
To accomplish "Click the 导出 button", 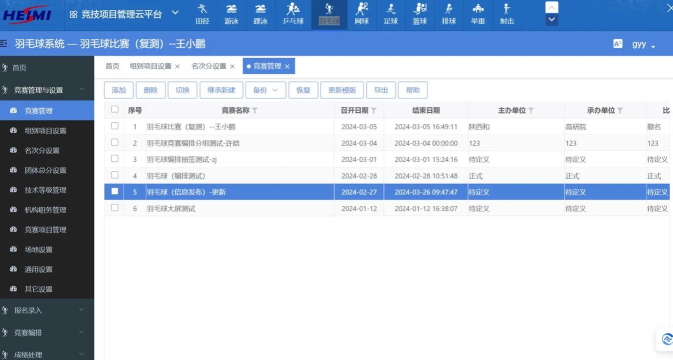I will coord(381,90).
